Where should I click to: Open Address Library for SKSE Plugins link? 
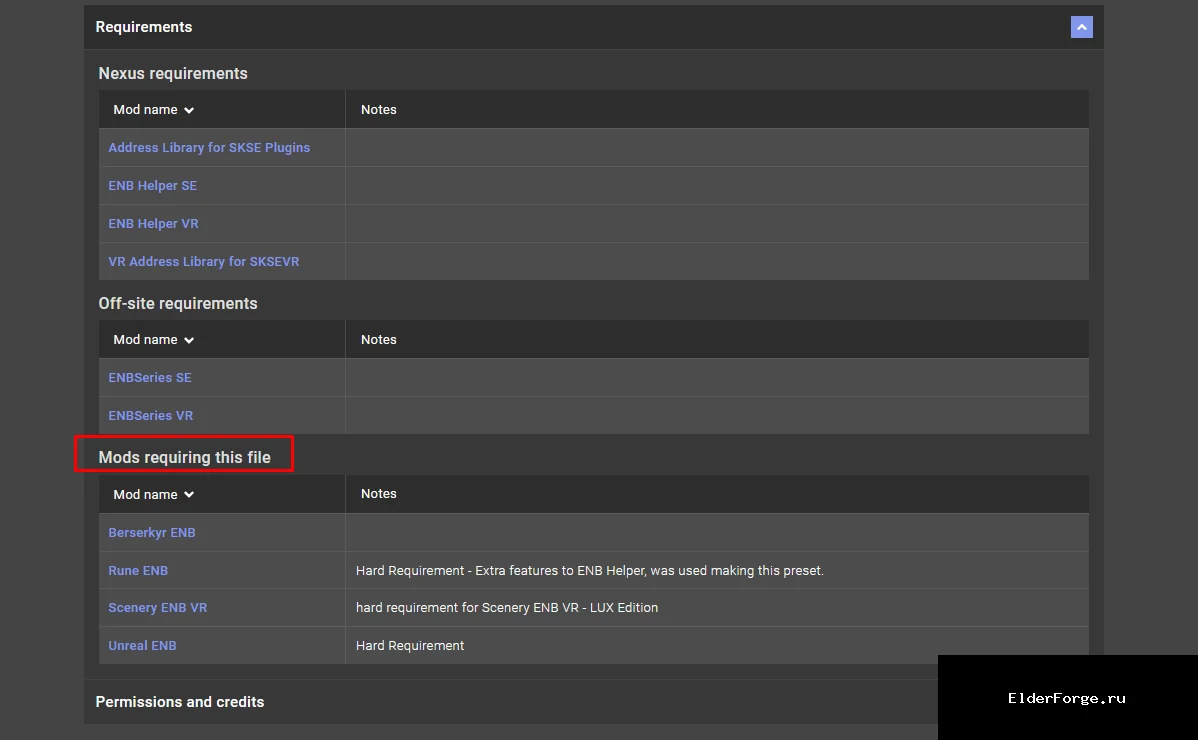[x=209, y=147]
